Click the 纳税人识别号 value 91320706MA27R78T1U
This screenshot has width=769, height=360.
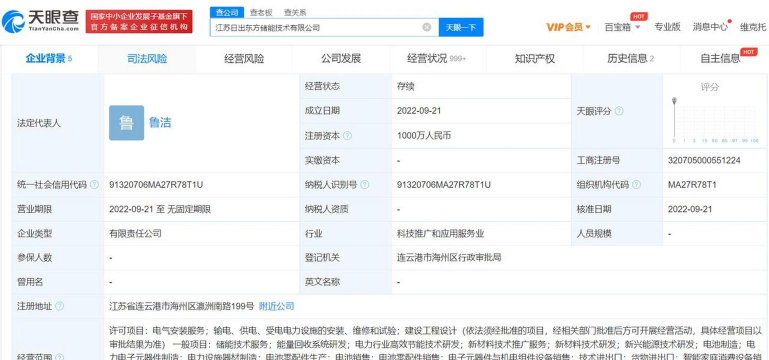444,185
